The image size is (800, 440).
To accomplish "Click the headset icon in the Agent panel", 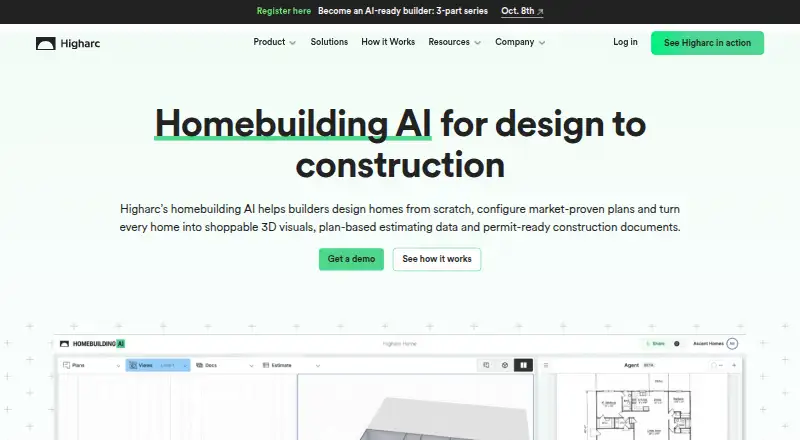I will click(716, 365).
